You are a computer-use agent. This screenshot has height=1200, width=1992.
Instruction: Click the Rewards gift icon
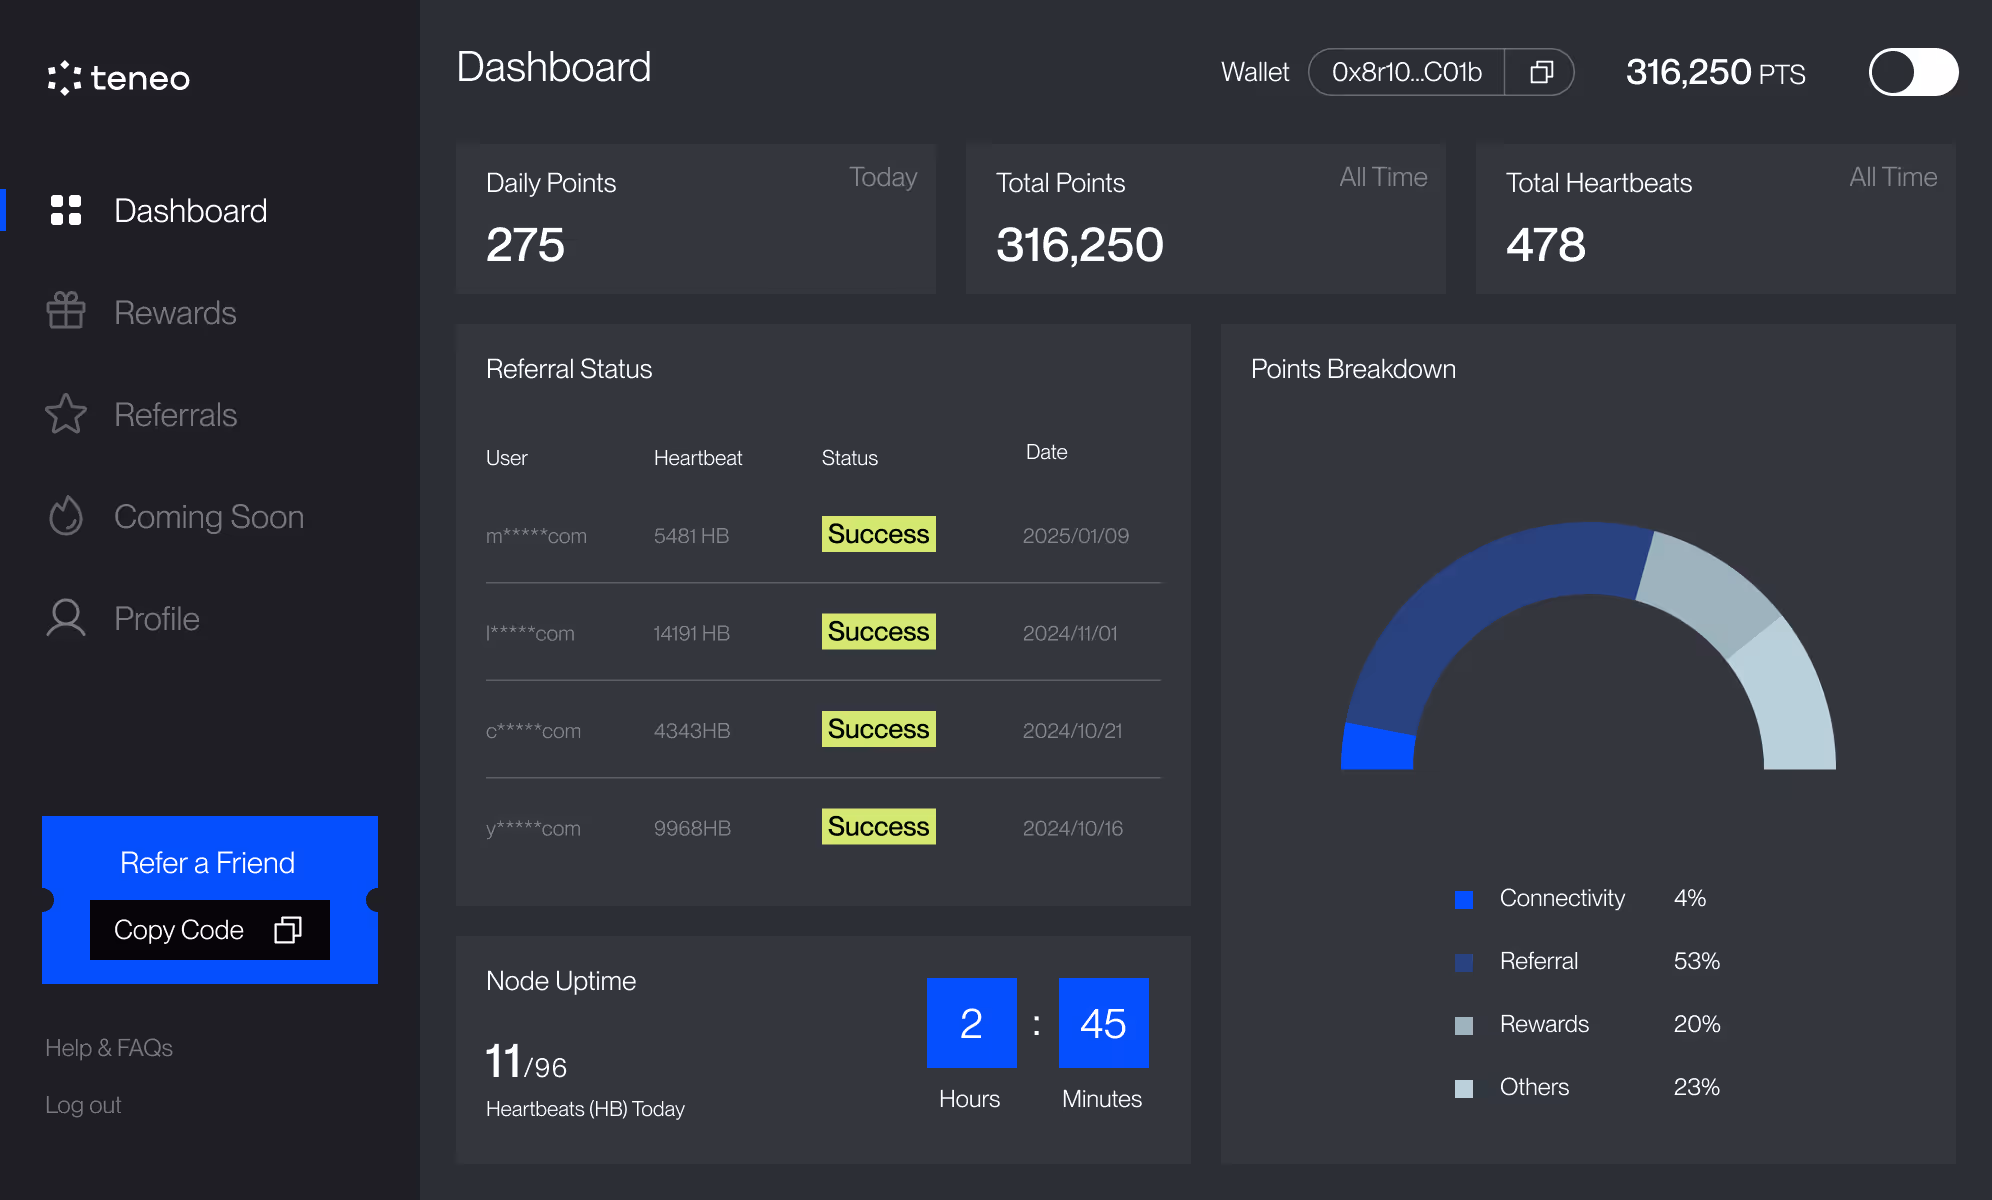coord(65,312)
